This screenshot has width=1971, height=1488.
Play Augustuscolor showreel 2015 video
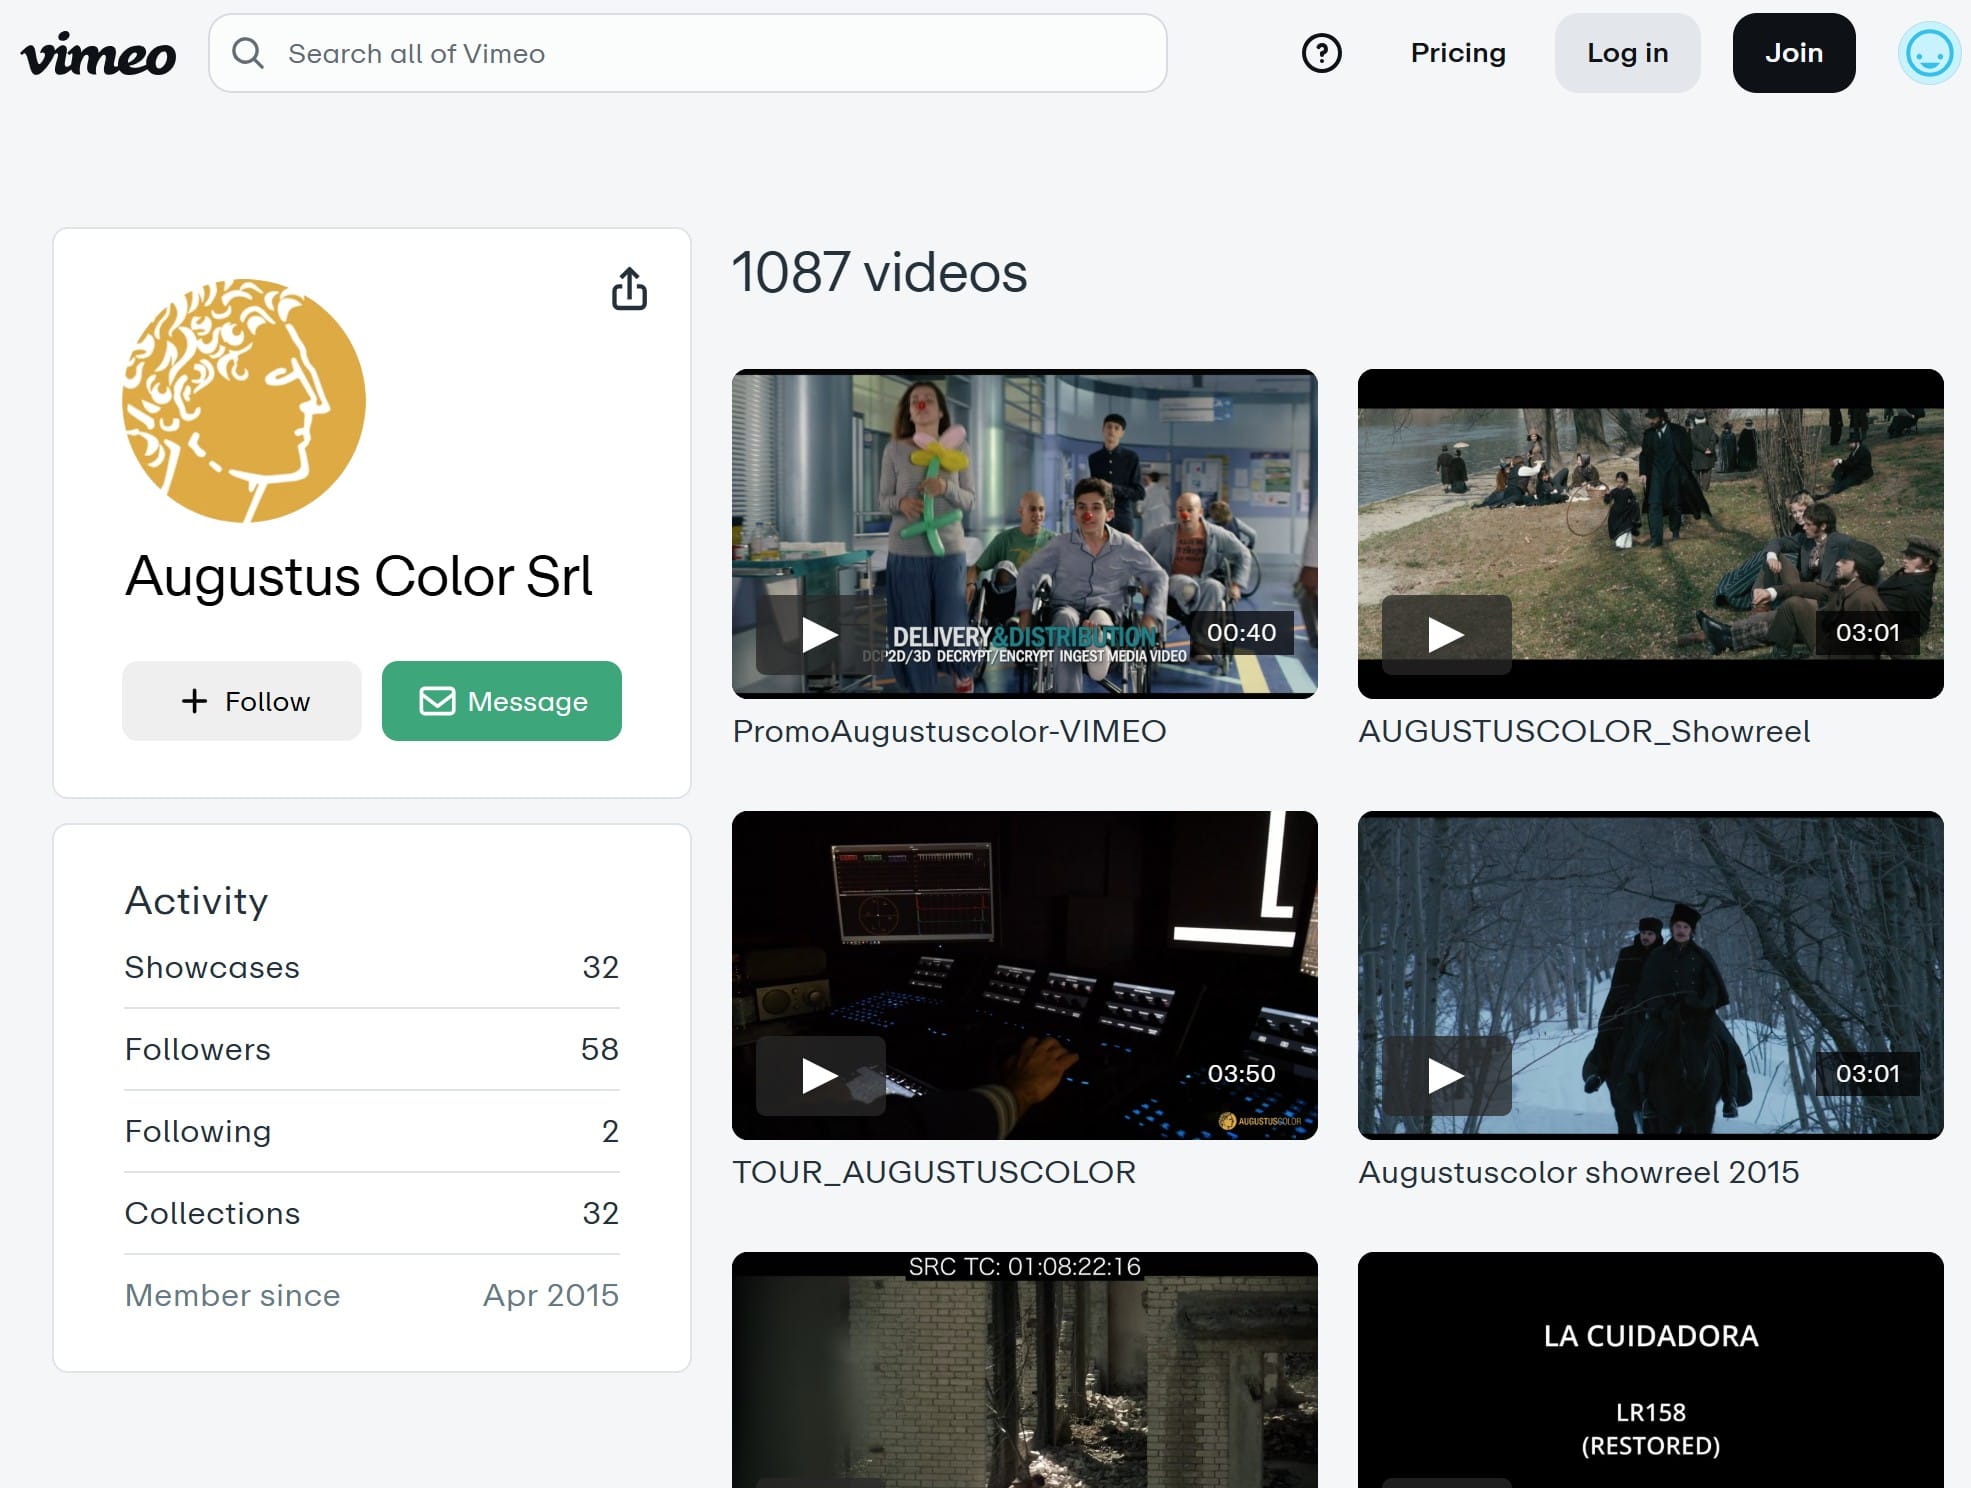1445,1075
